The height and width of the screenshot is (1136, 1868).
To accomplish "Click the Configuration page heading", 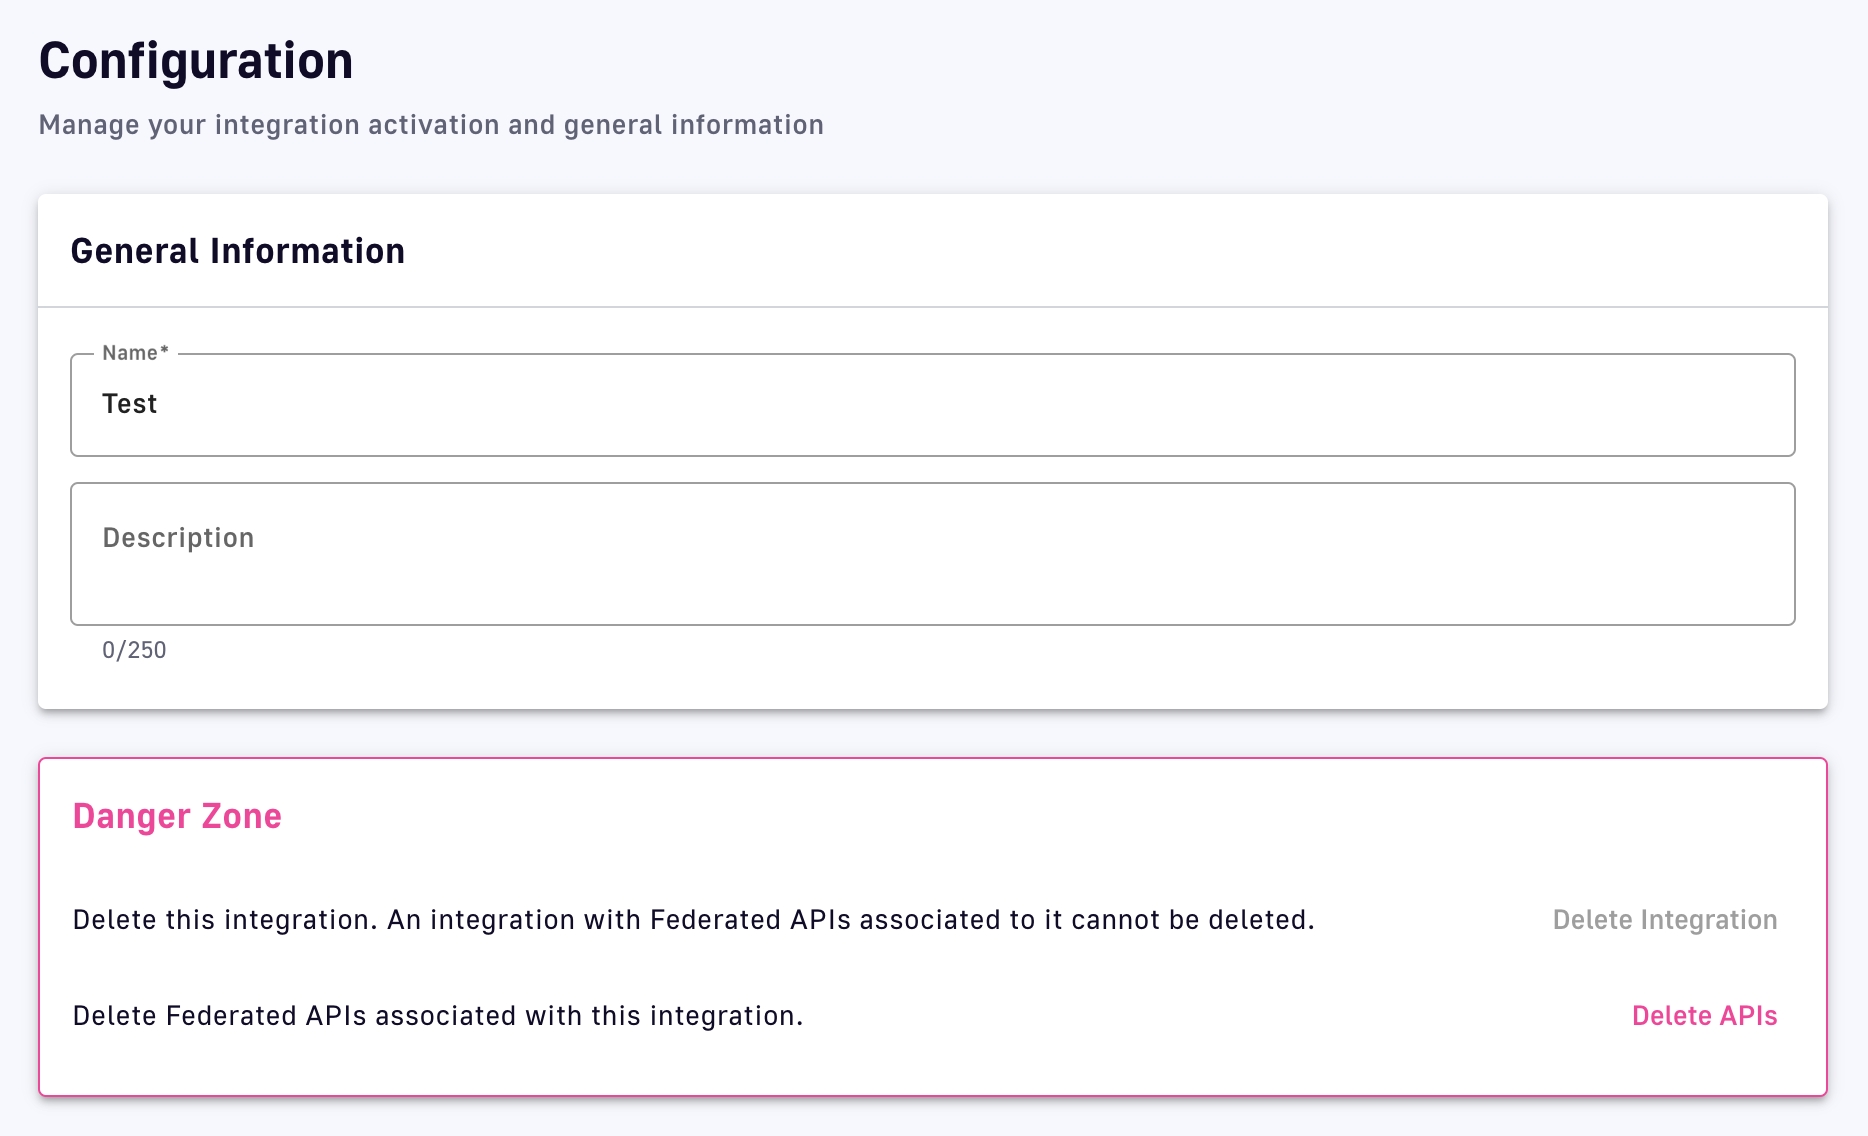I will 196,61.
